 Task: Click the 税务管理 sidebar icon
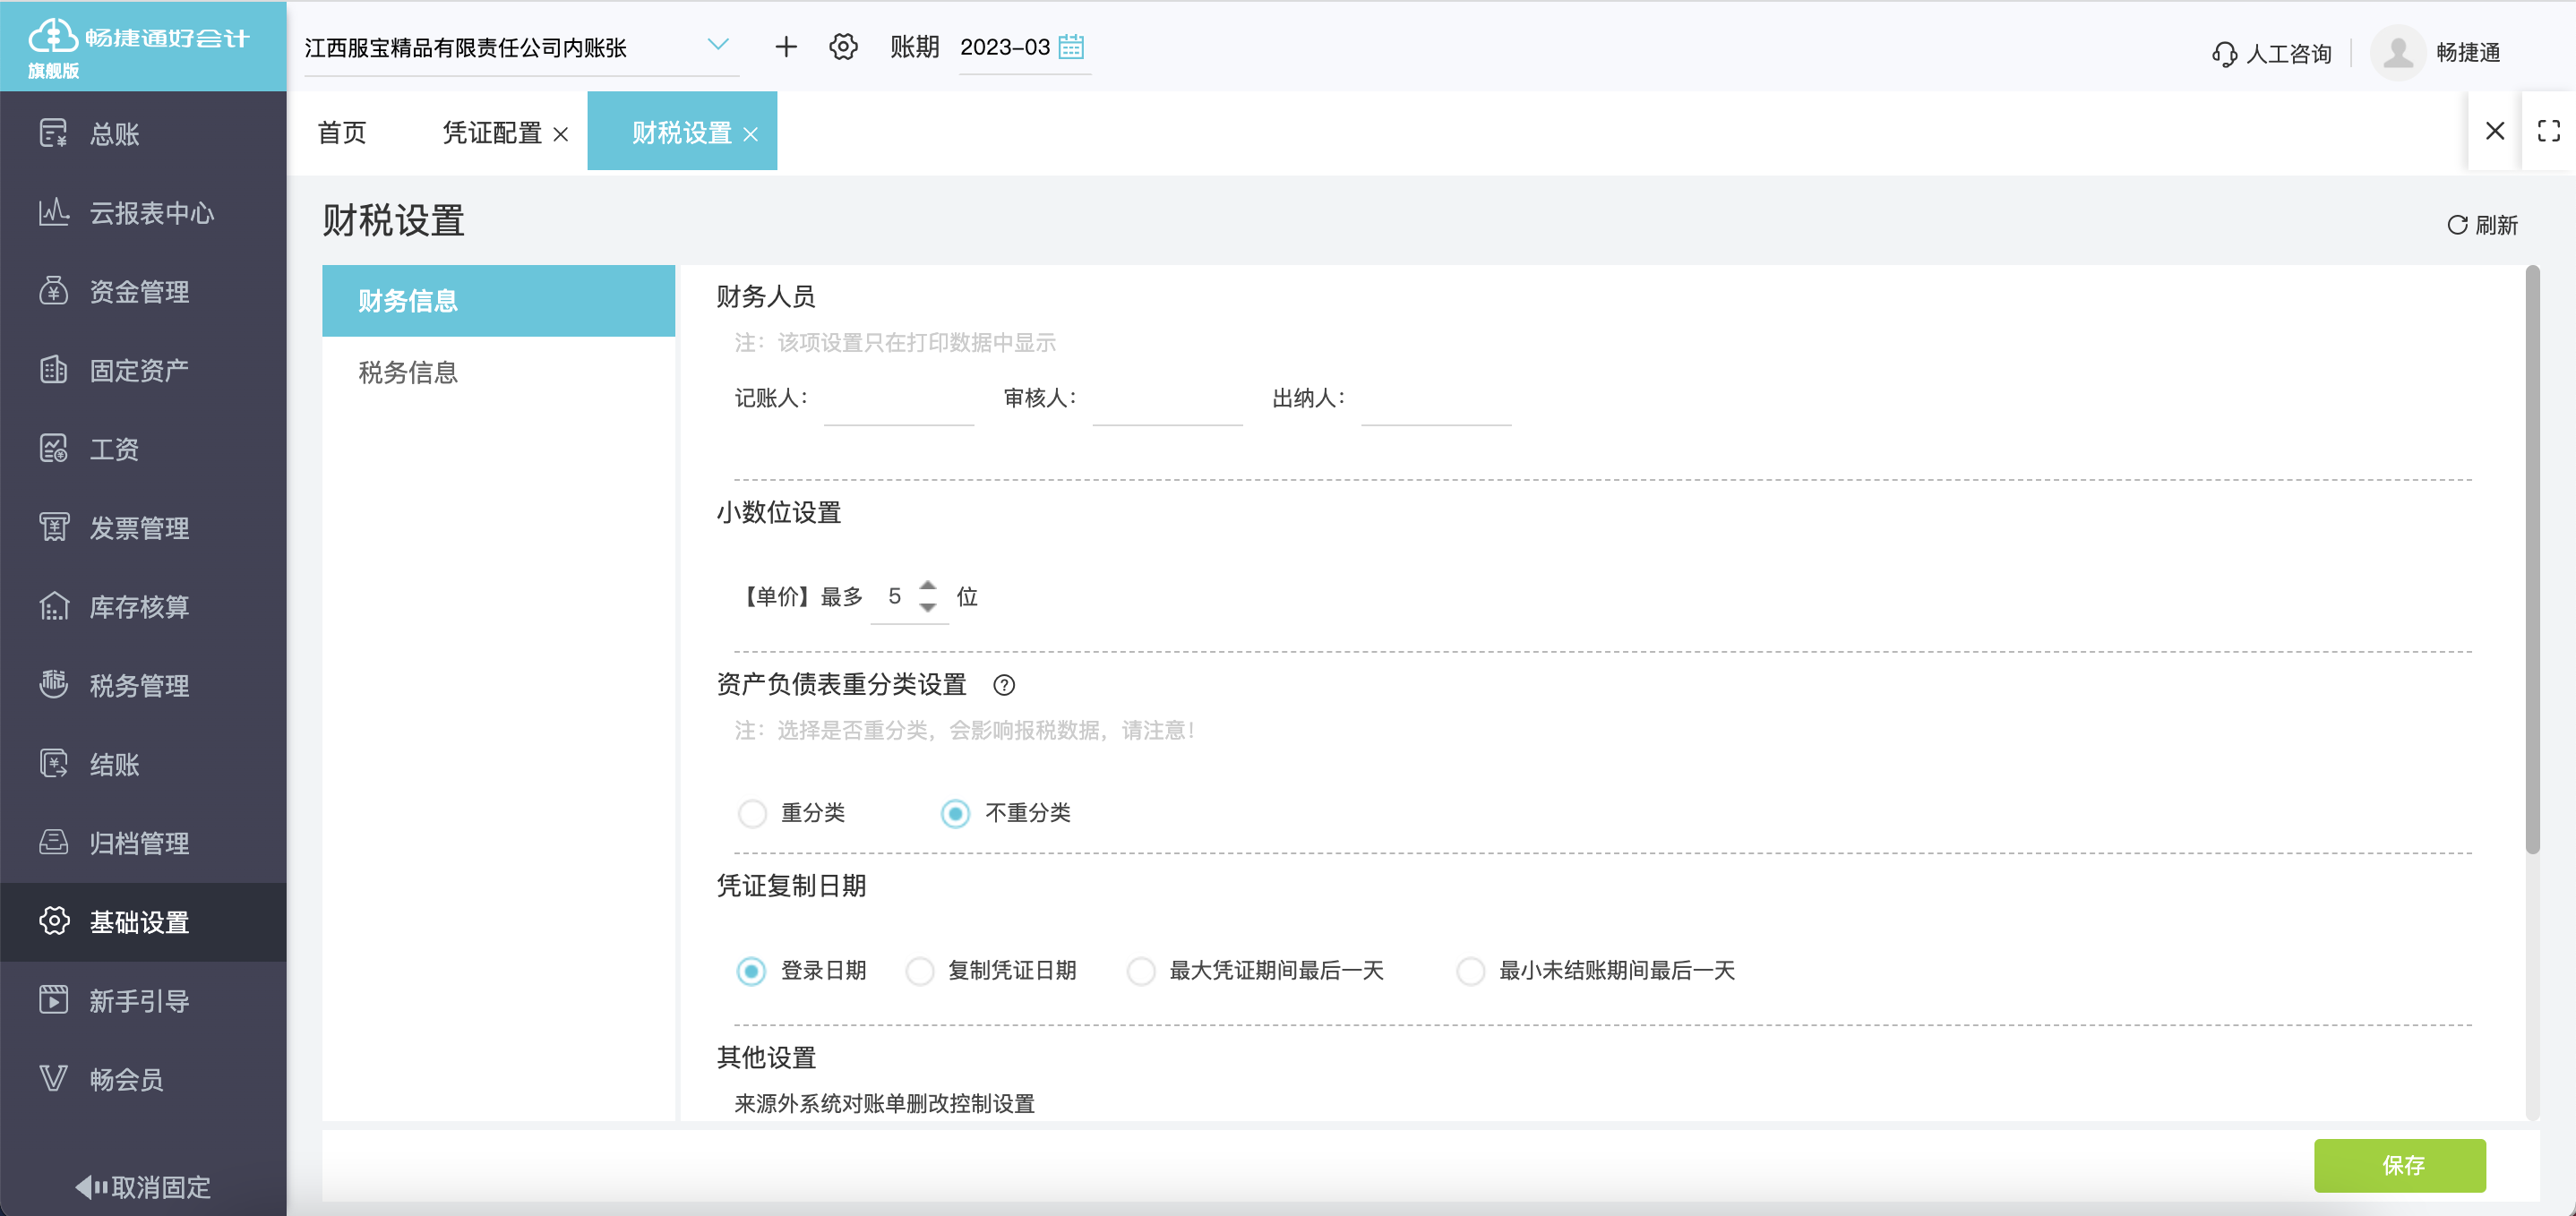click(x=49, y=682)
